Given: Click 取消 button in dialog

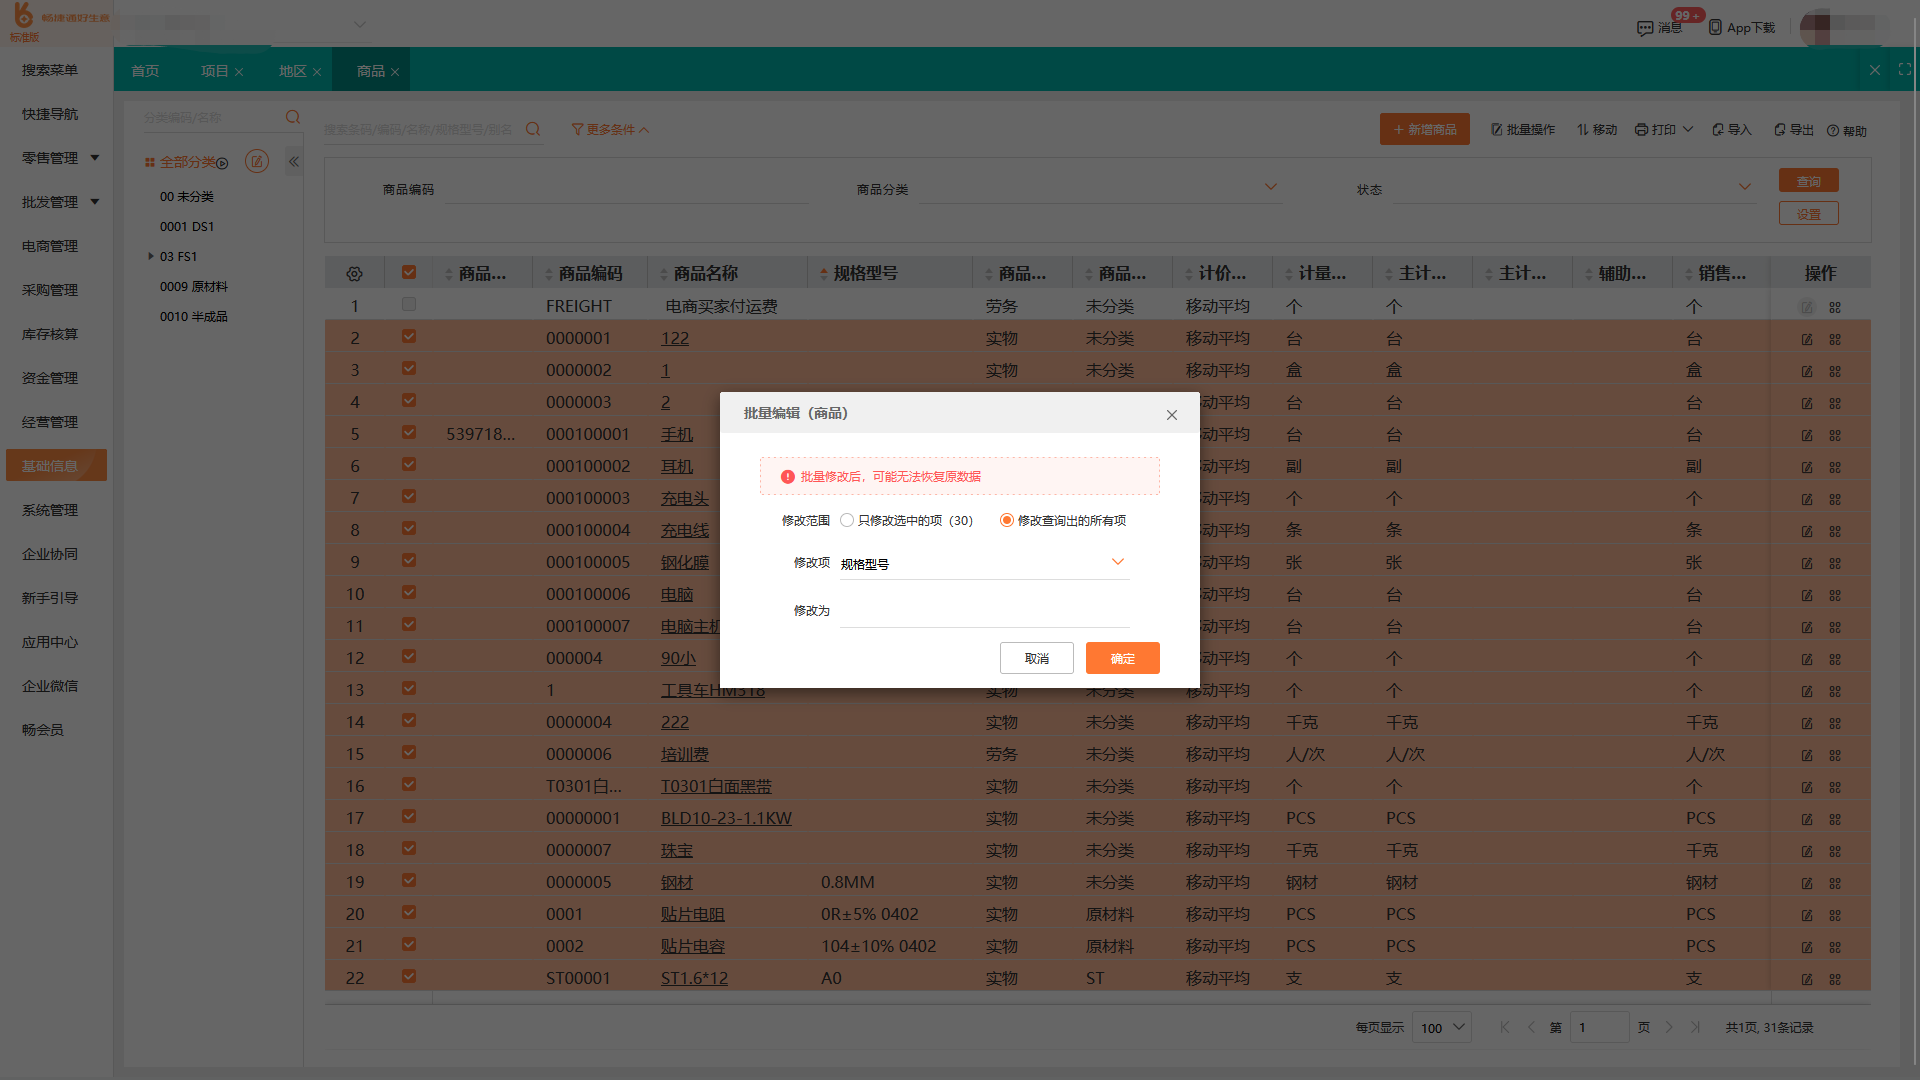Looking at the screenshot, I should 1036,658.
